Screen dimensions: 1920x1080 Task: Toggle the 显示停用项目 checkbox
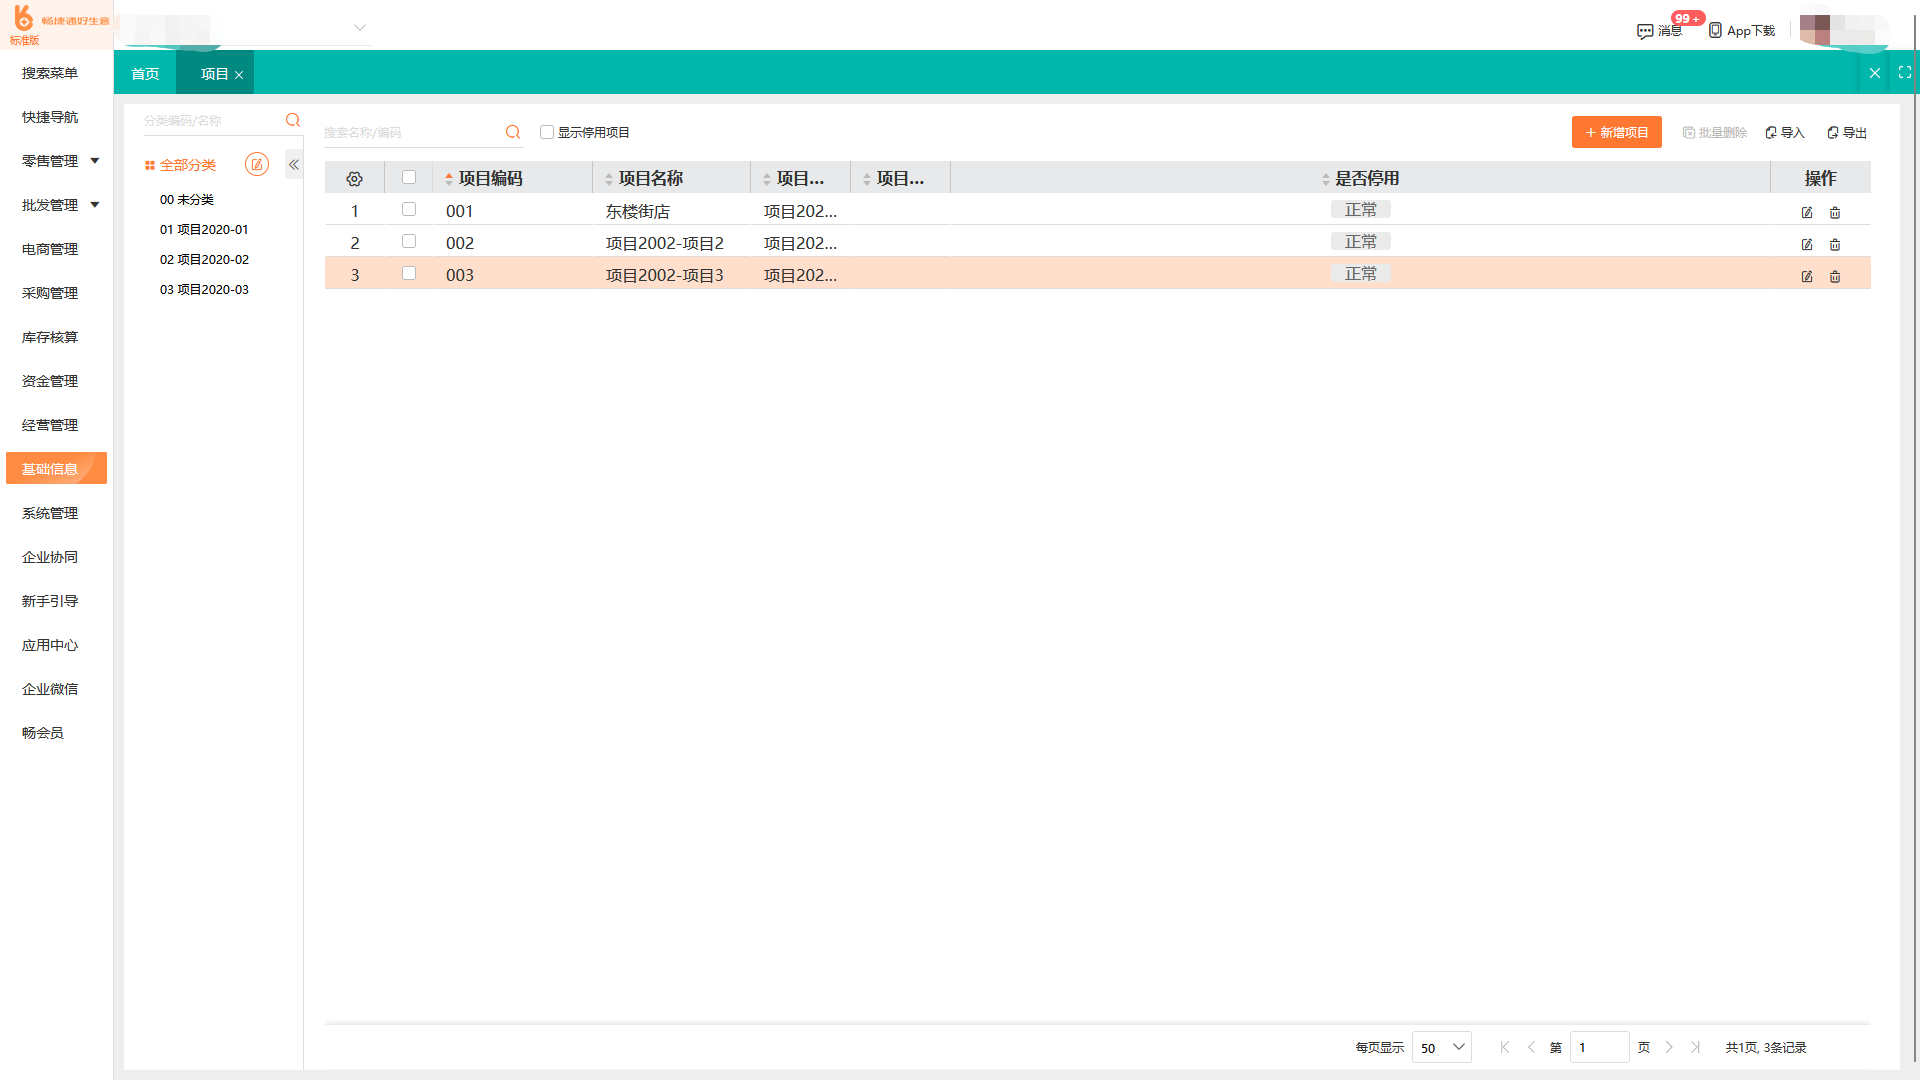tap(545, 132)
